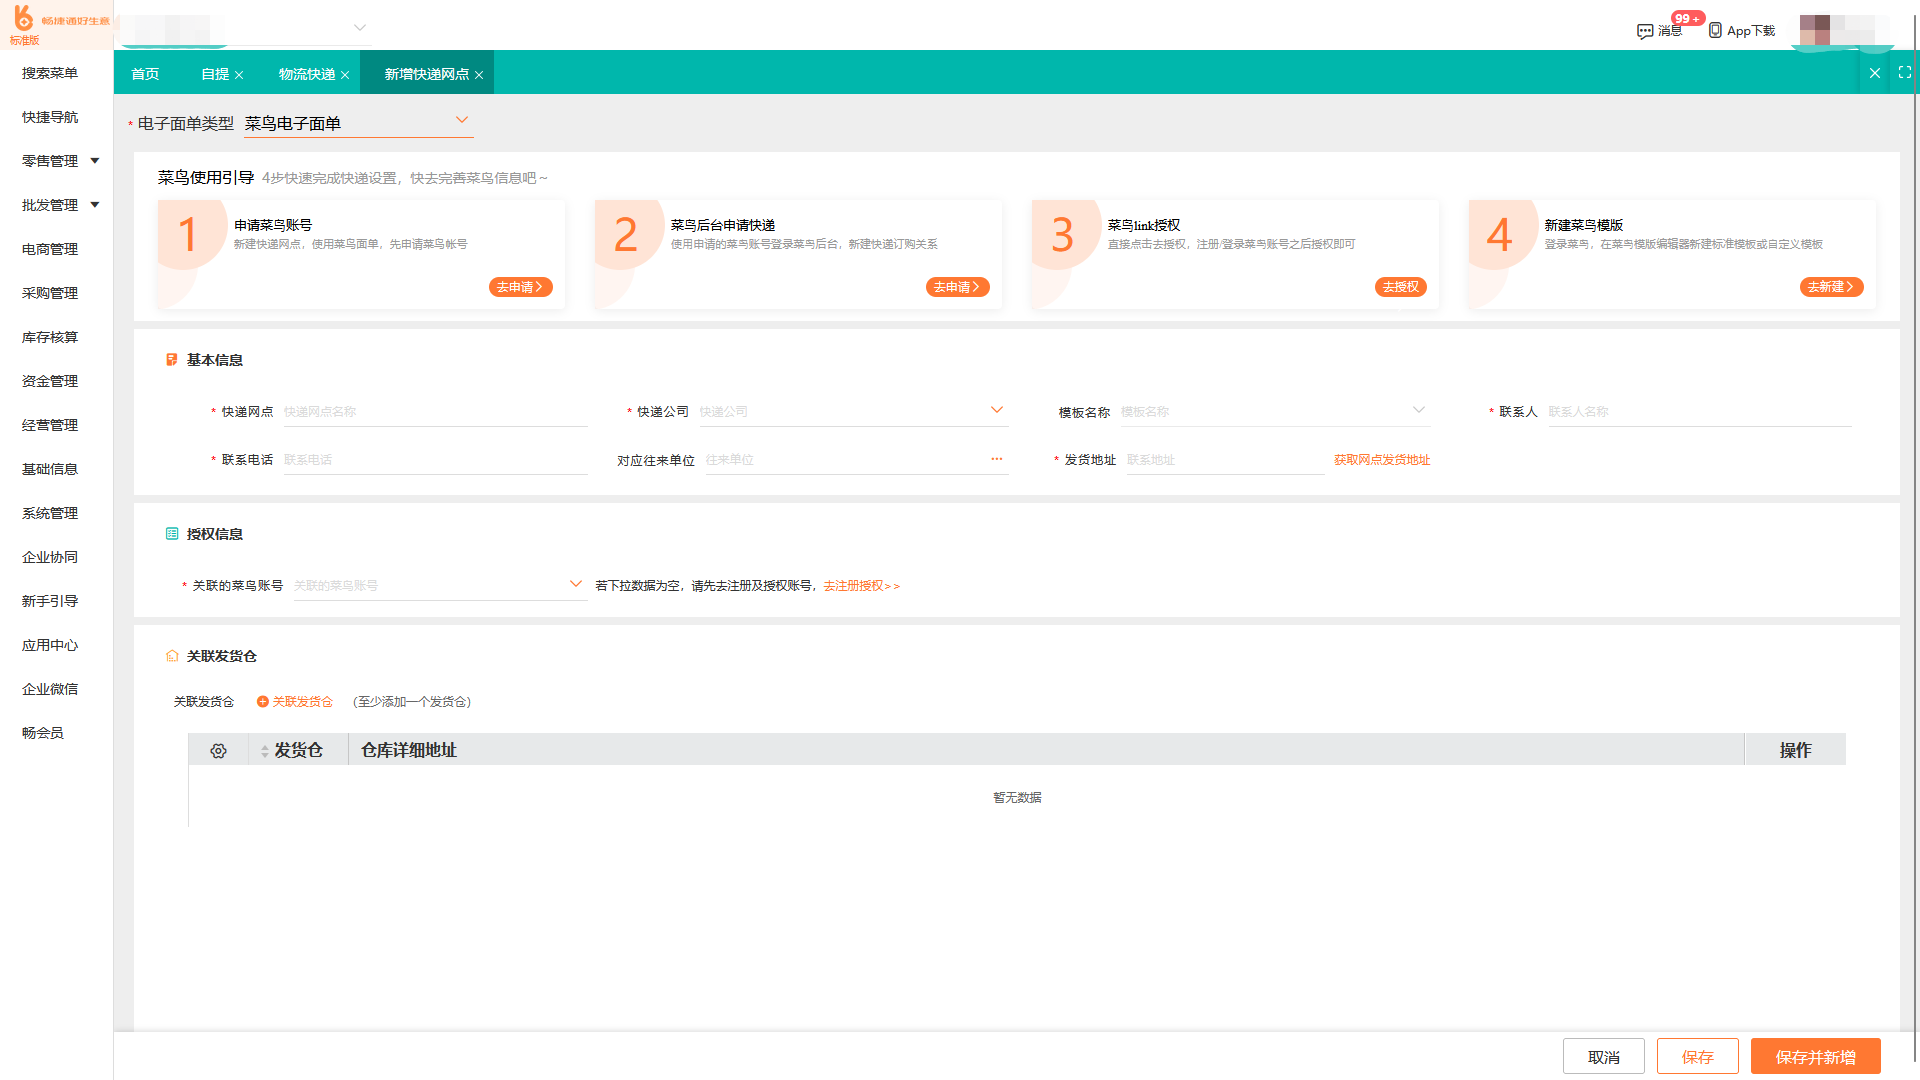Click the 去注册授权 link
The height and width of the screenshot is (1080, 1920).
(857, 584)
